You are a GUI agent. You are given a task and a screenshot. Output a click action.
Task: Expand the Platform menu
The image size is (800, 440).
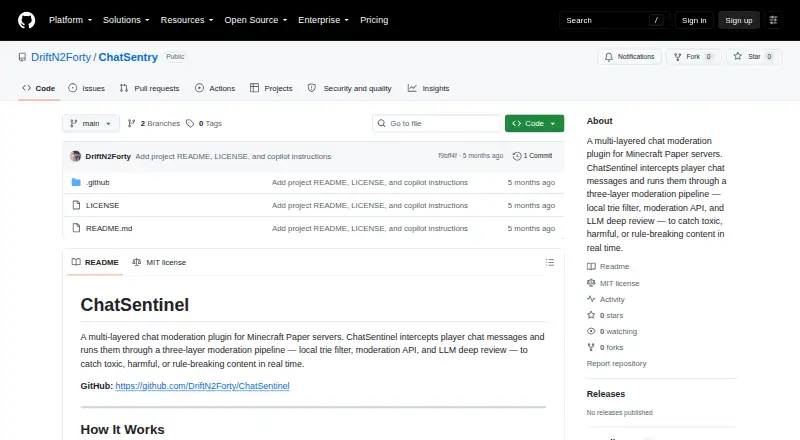(x=70, y=20)
